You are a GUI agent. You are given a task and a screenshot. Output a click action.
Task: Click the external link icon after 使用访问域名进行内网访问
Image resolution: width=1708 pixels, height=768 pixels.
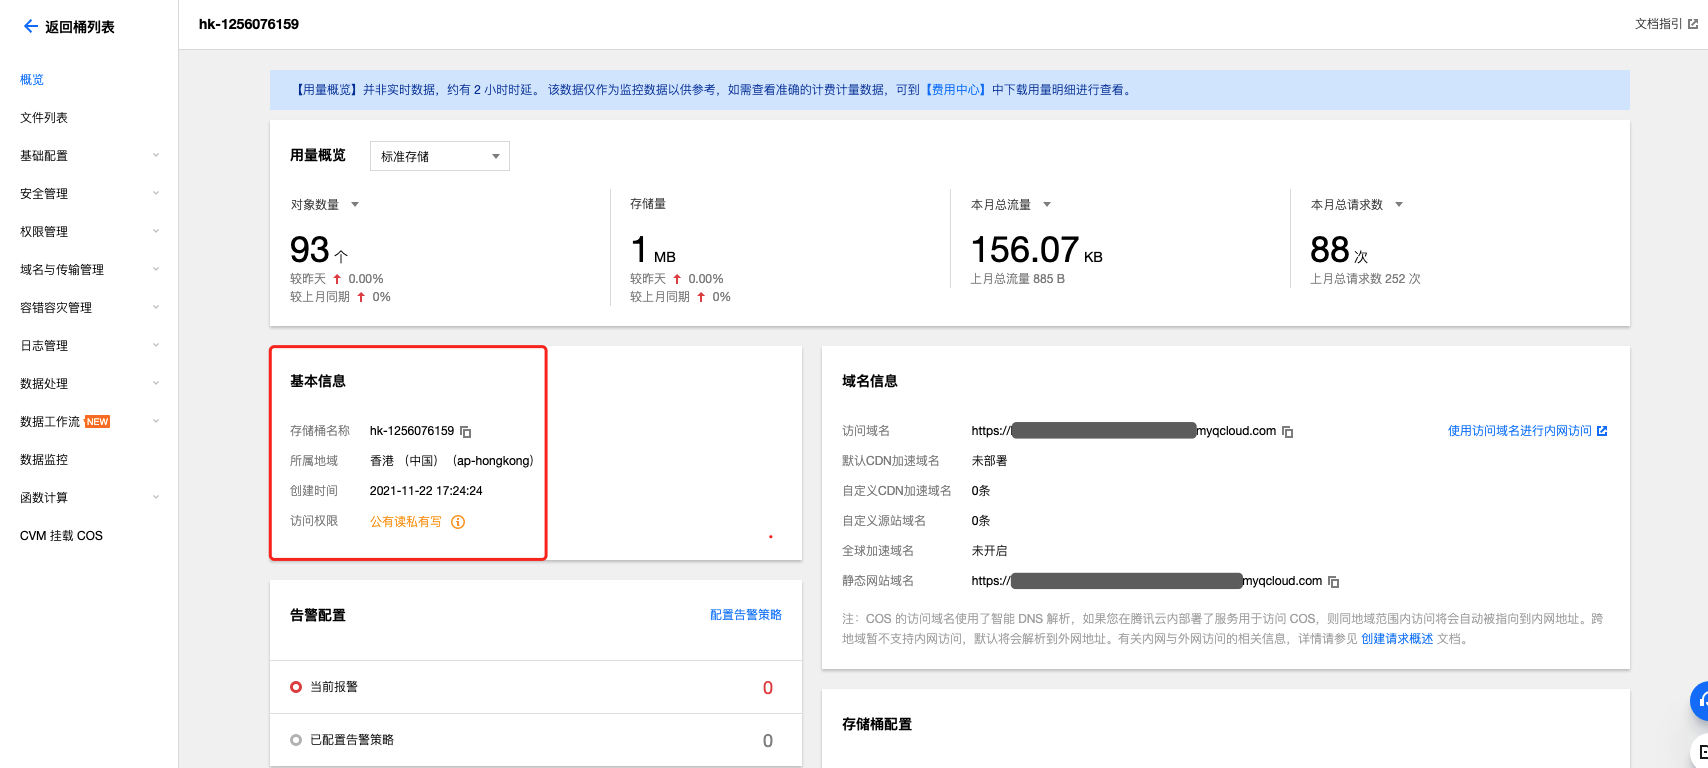point(1602,431)
